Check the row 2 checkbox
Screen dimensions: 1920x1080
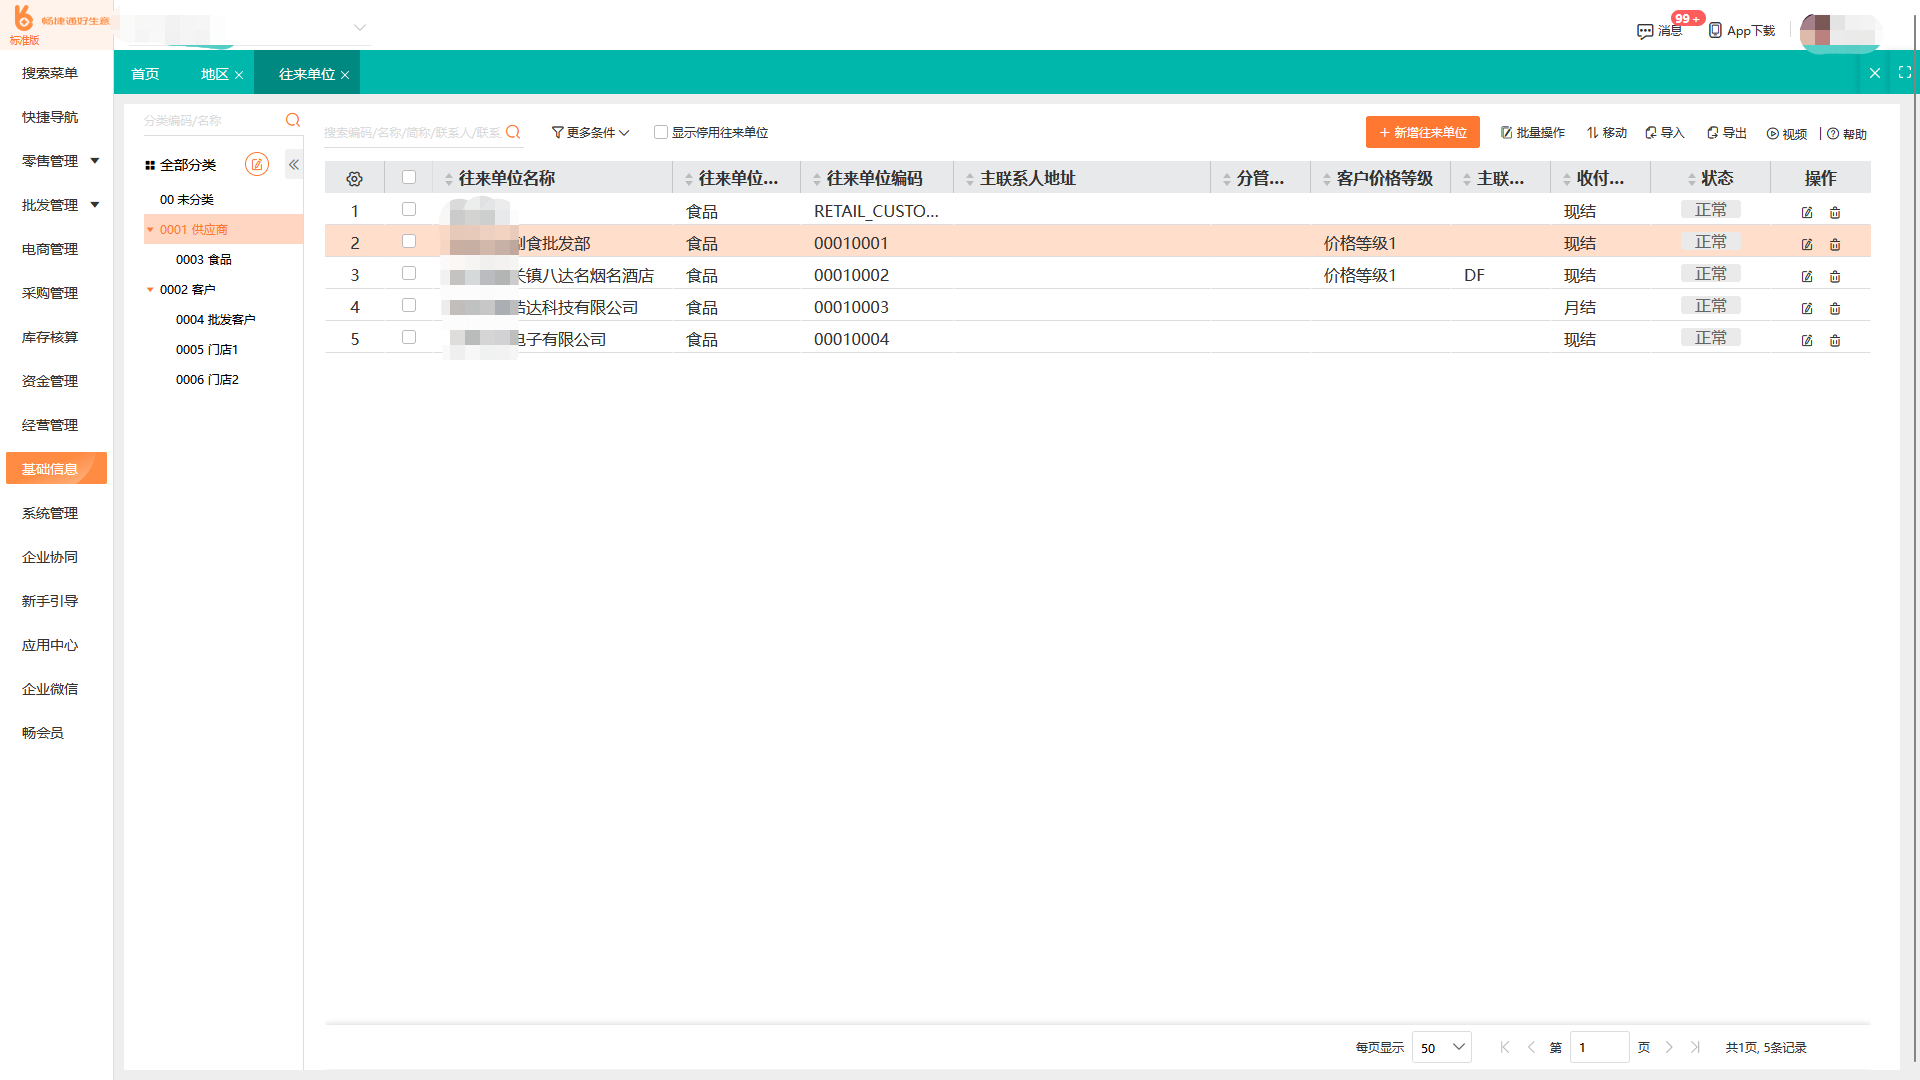tap(409, 241)
